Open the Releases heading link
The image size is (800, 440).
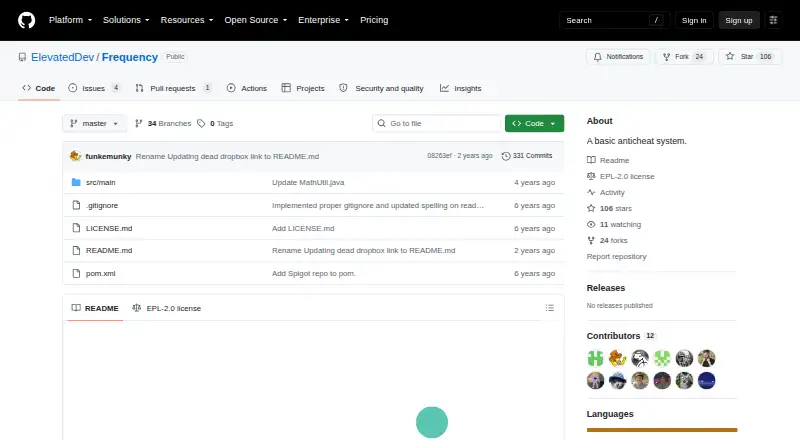pos(606,288)
